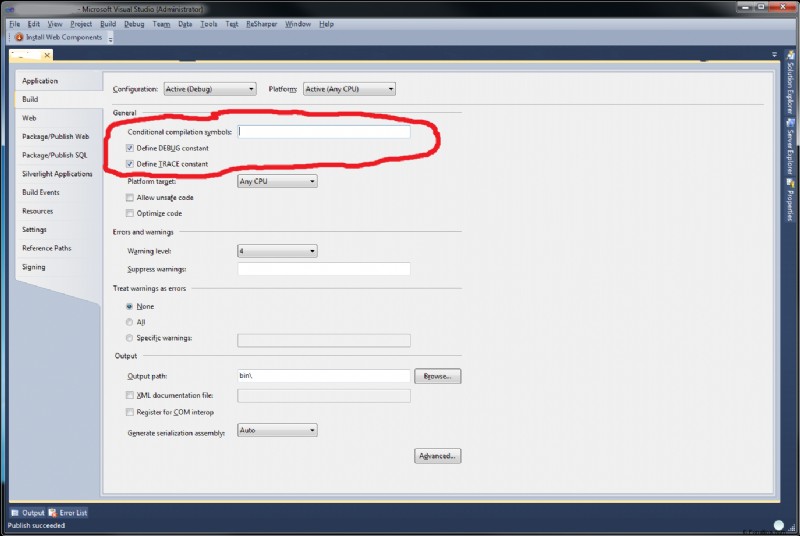The image size is (800, 536).
Task: Open the Properties side panel
Action: tap(789, 200)
